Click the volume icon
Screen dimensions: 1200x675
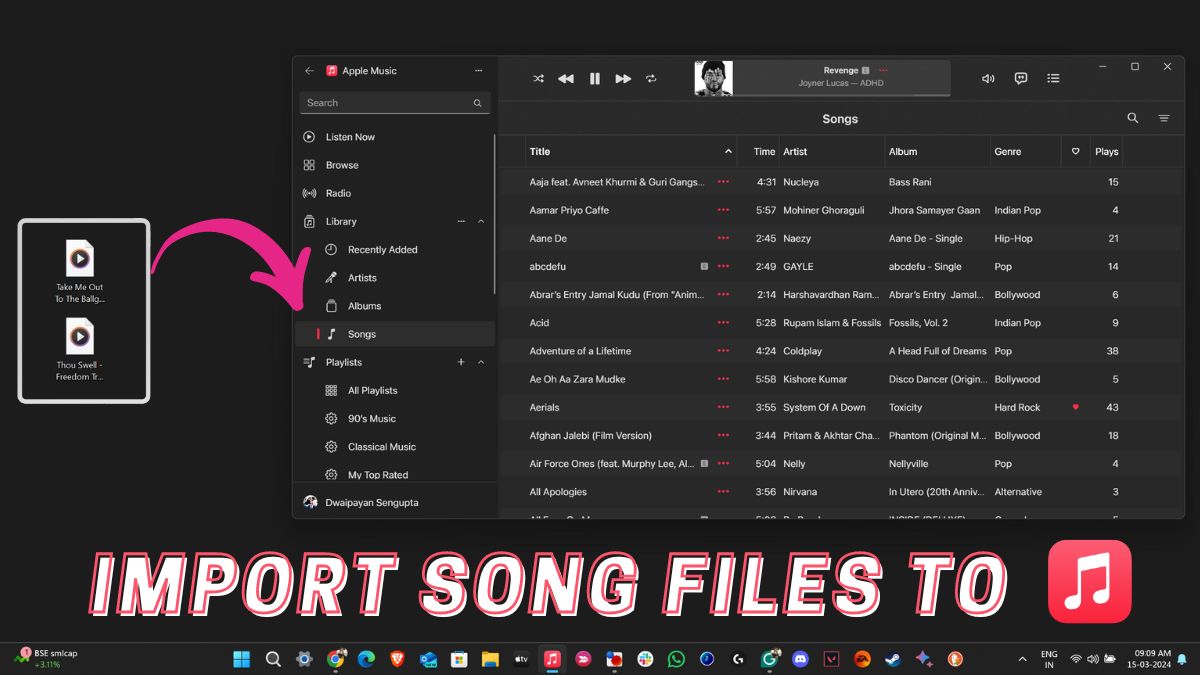[988, 78]
